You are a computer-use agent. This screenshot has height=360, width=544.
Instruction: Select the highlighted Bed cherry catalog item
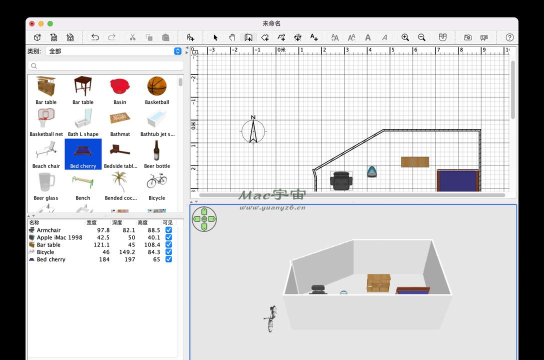click(x=83, y=154)
